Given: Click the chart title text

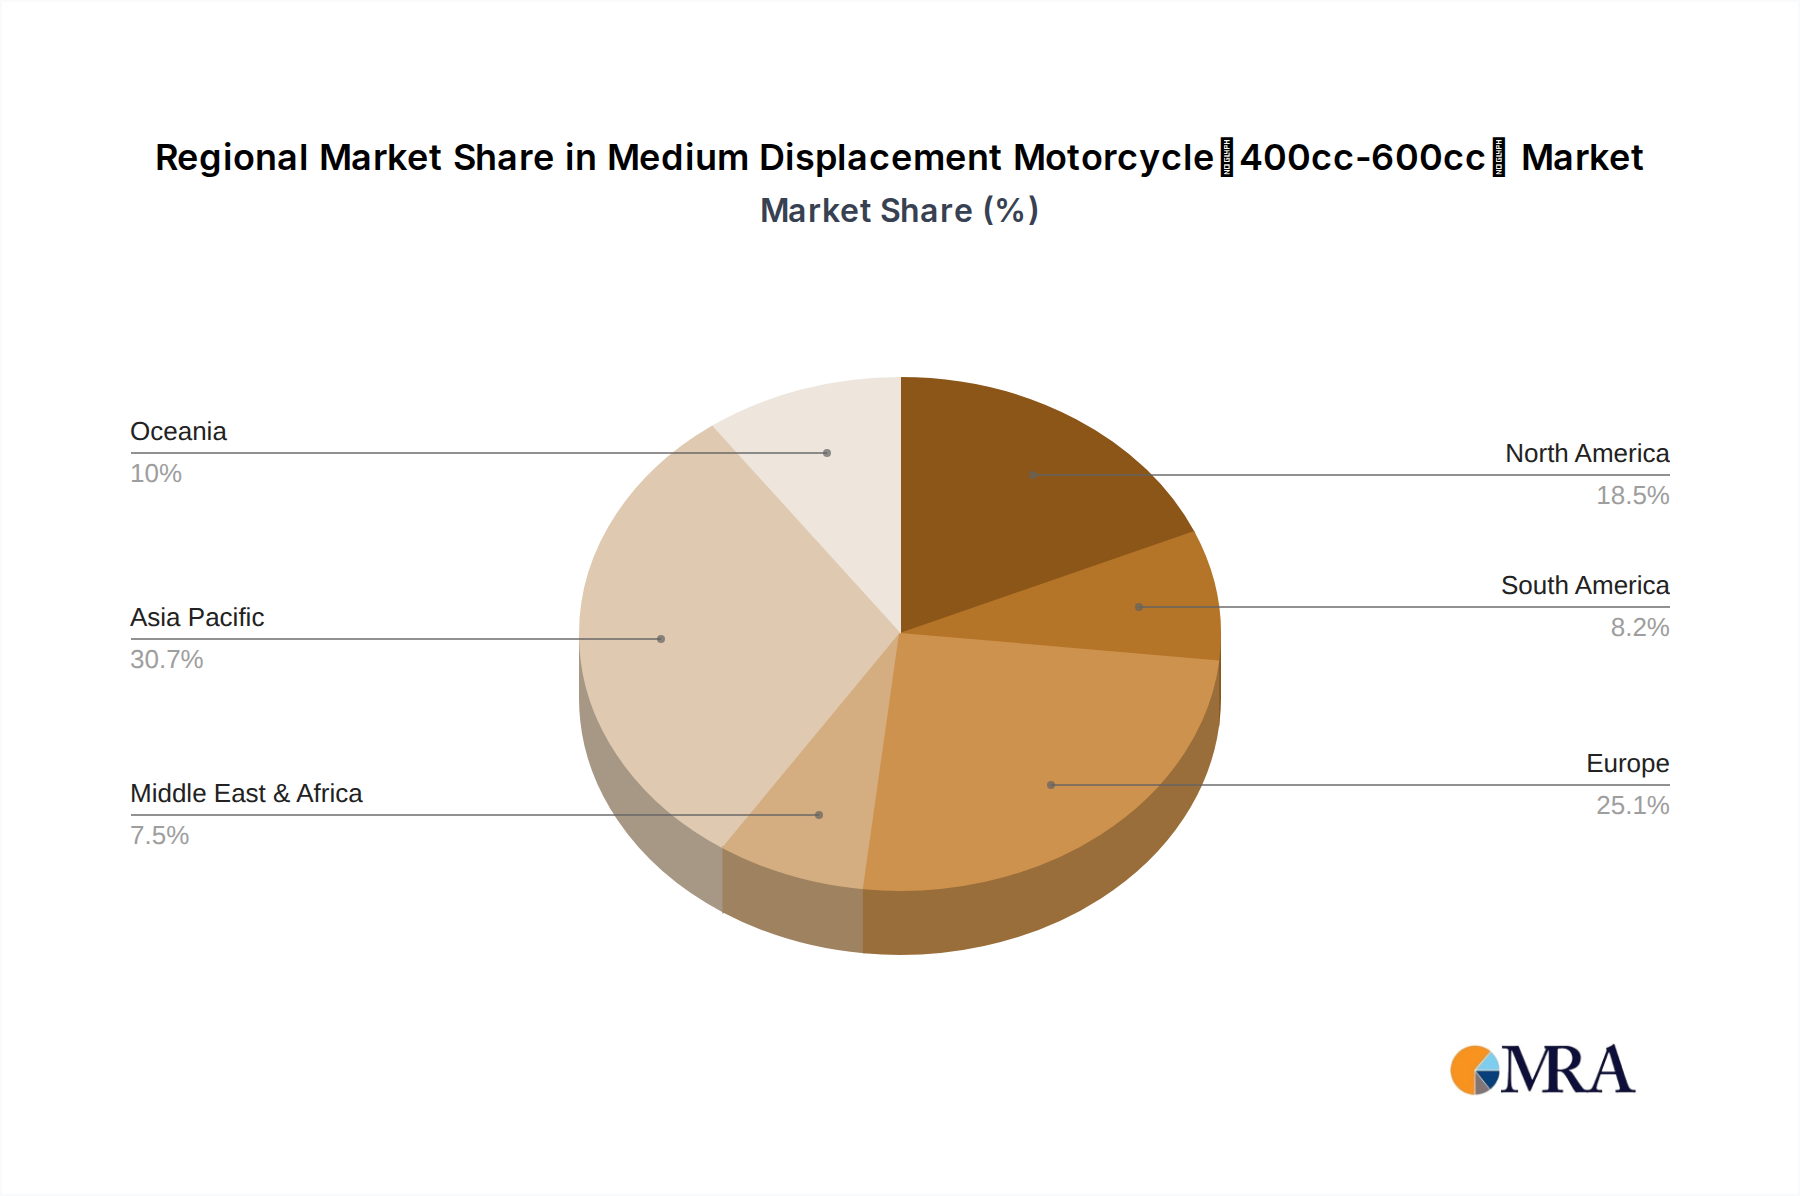Looking at the screenshot, I should [899, 156].
